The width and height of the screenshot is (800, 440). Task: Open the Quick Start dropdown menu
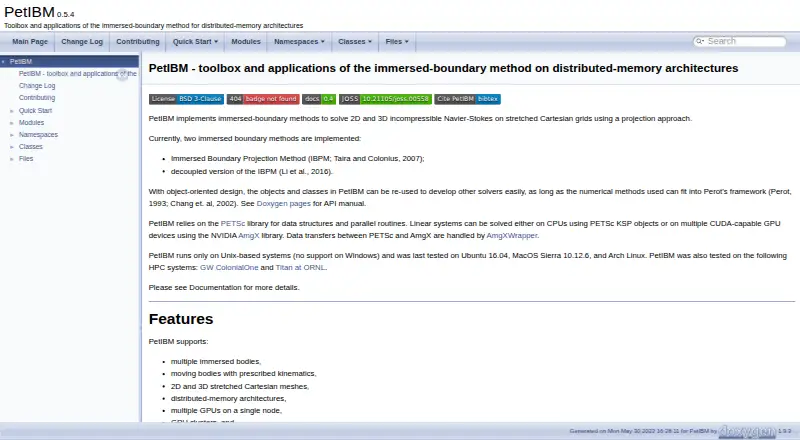[195, 42]
